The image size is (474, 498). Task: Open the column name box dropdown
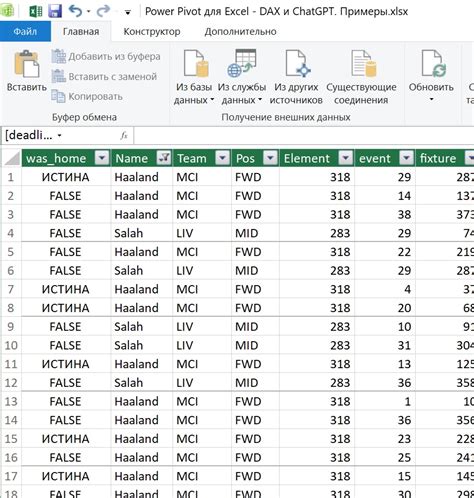coord(59,136)
